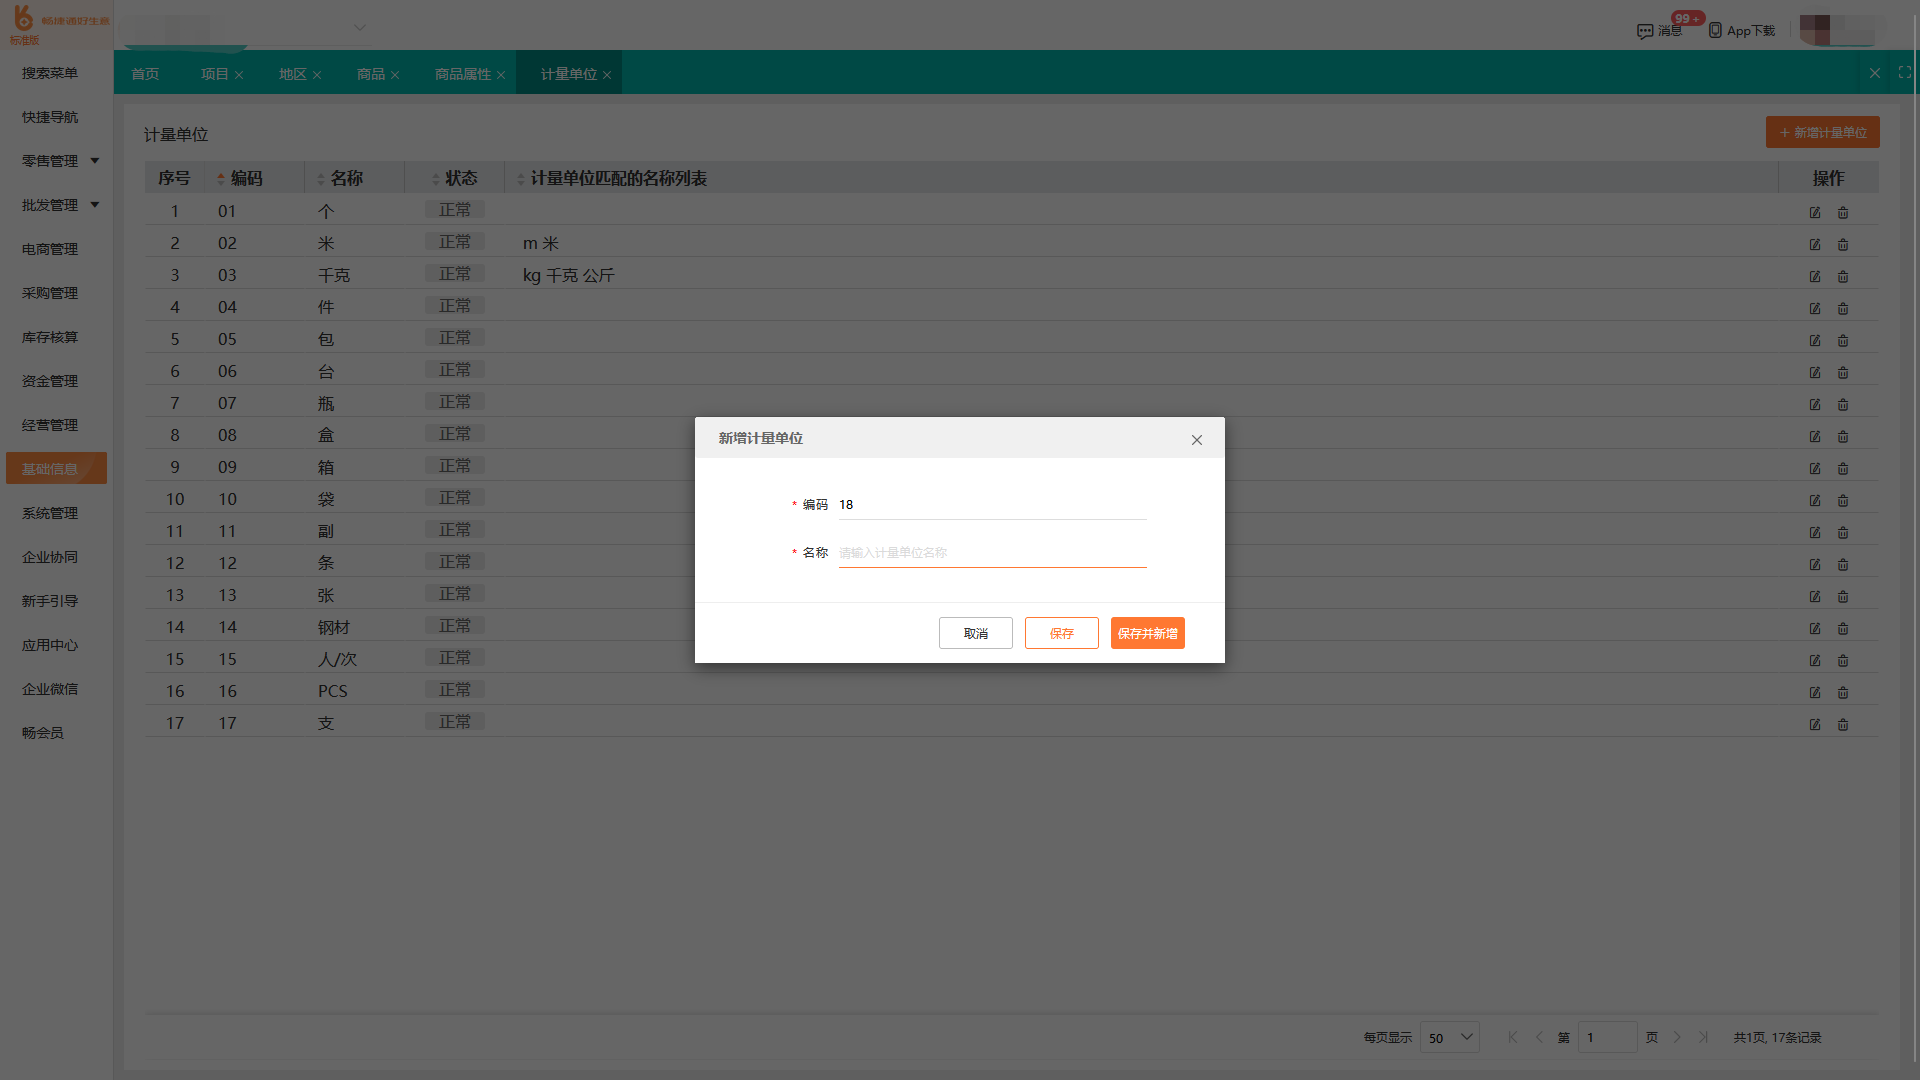1920x1080 pixels.
Task: Click 取消 button in dialog
Action: pos(976,633)
